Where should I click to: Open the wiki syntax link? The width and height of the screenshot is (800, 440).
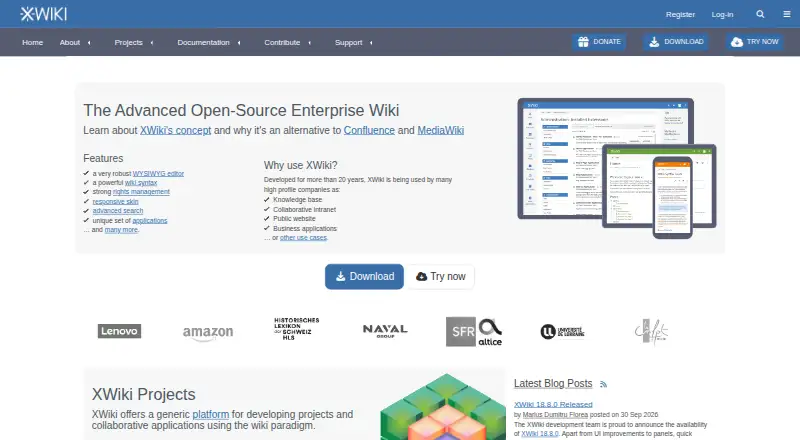pos(141,183)
